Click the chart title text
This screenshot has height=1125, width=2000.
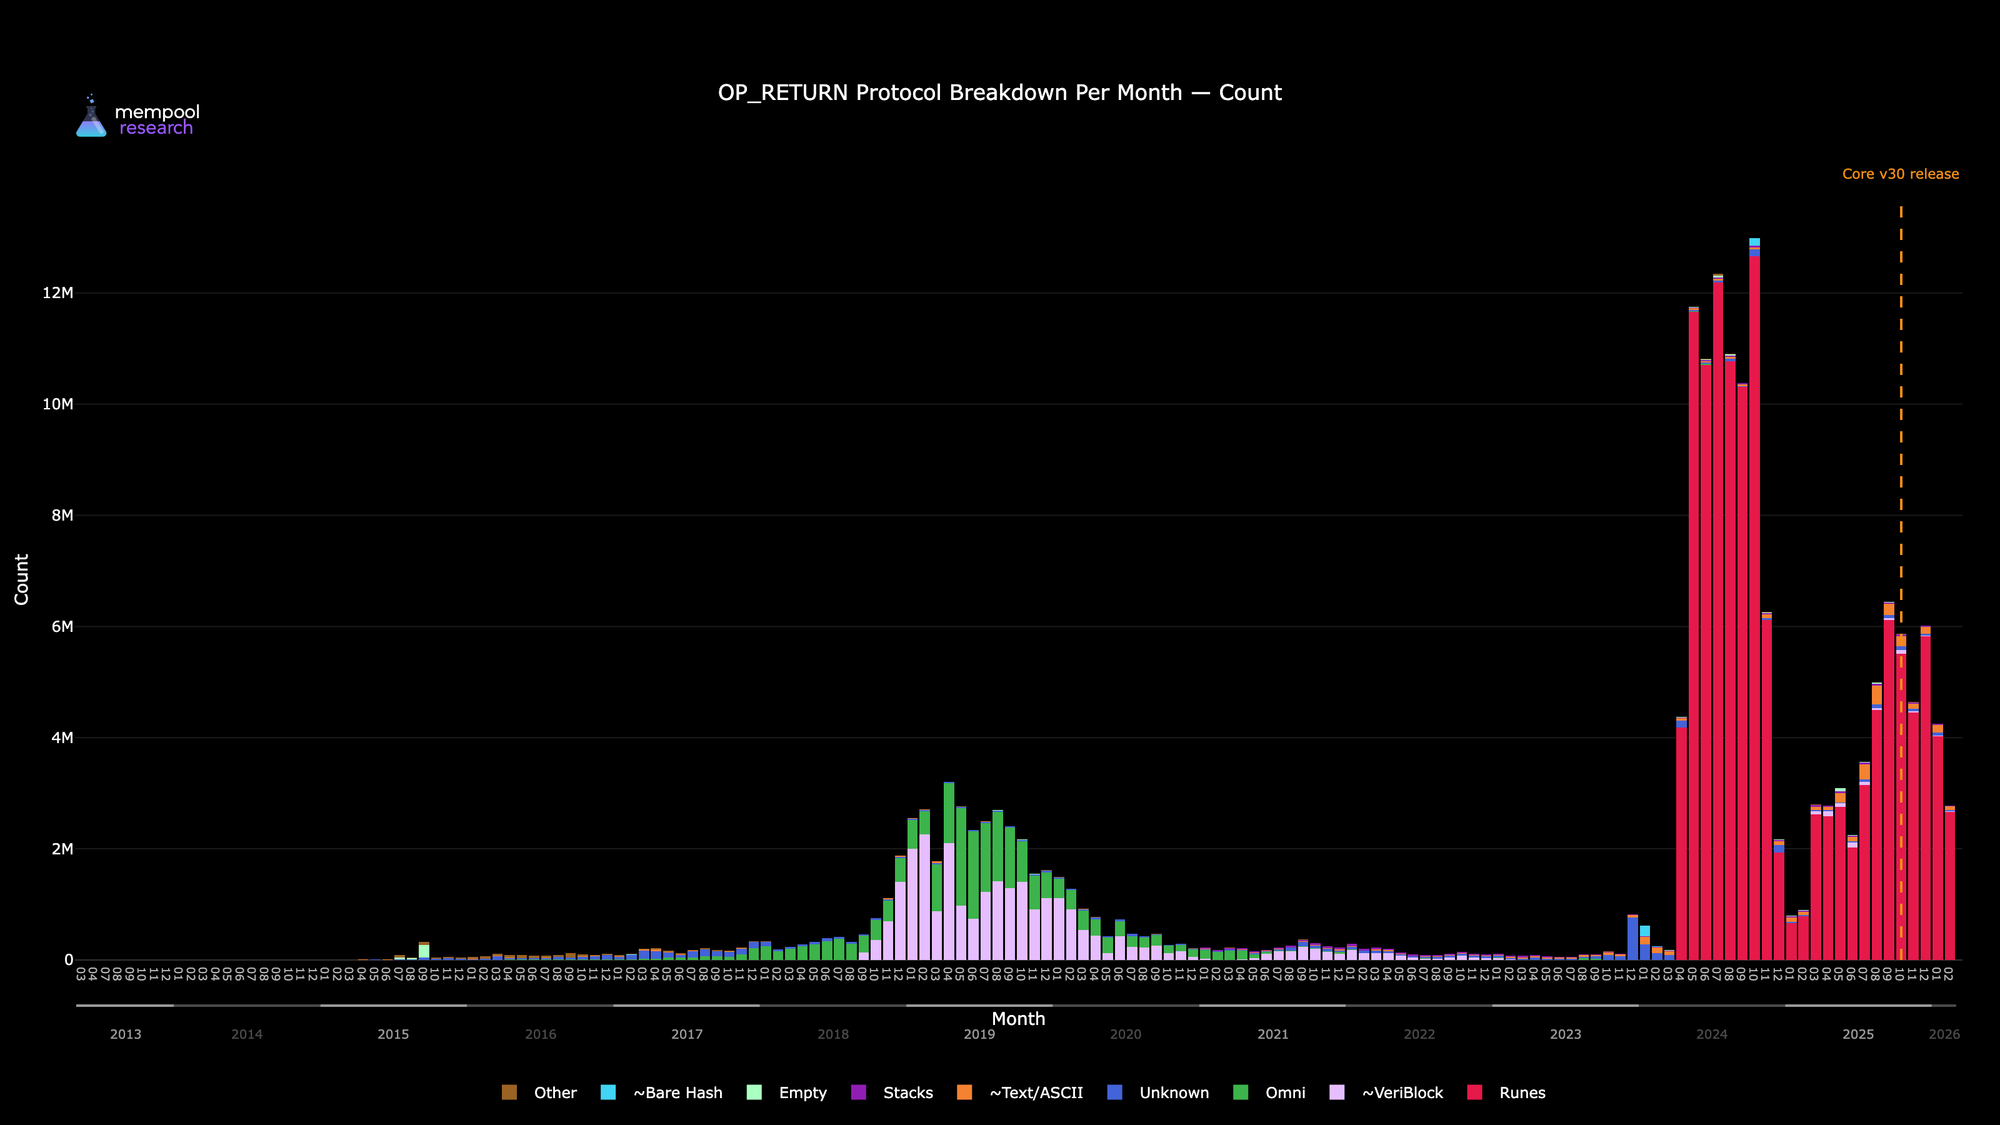point(999,93)
